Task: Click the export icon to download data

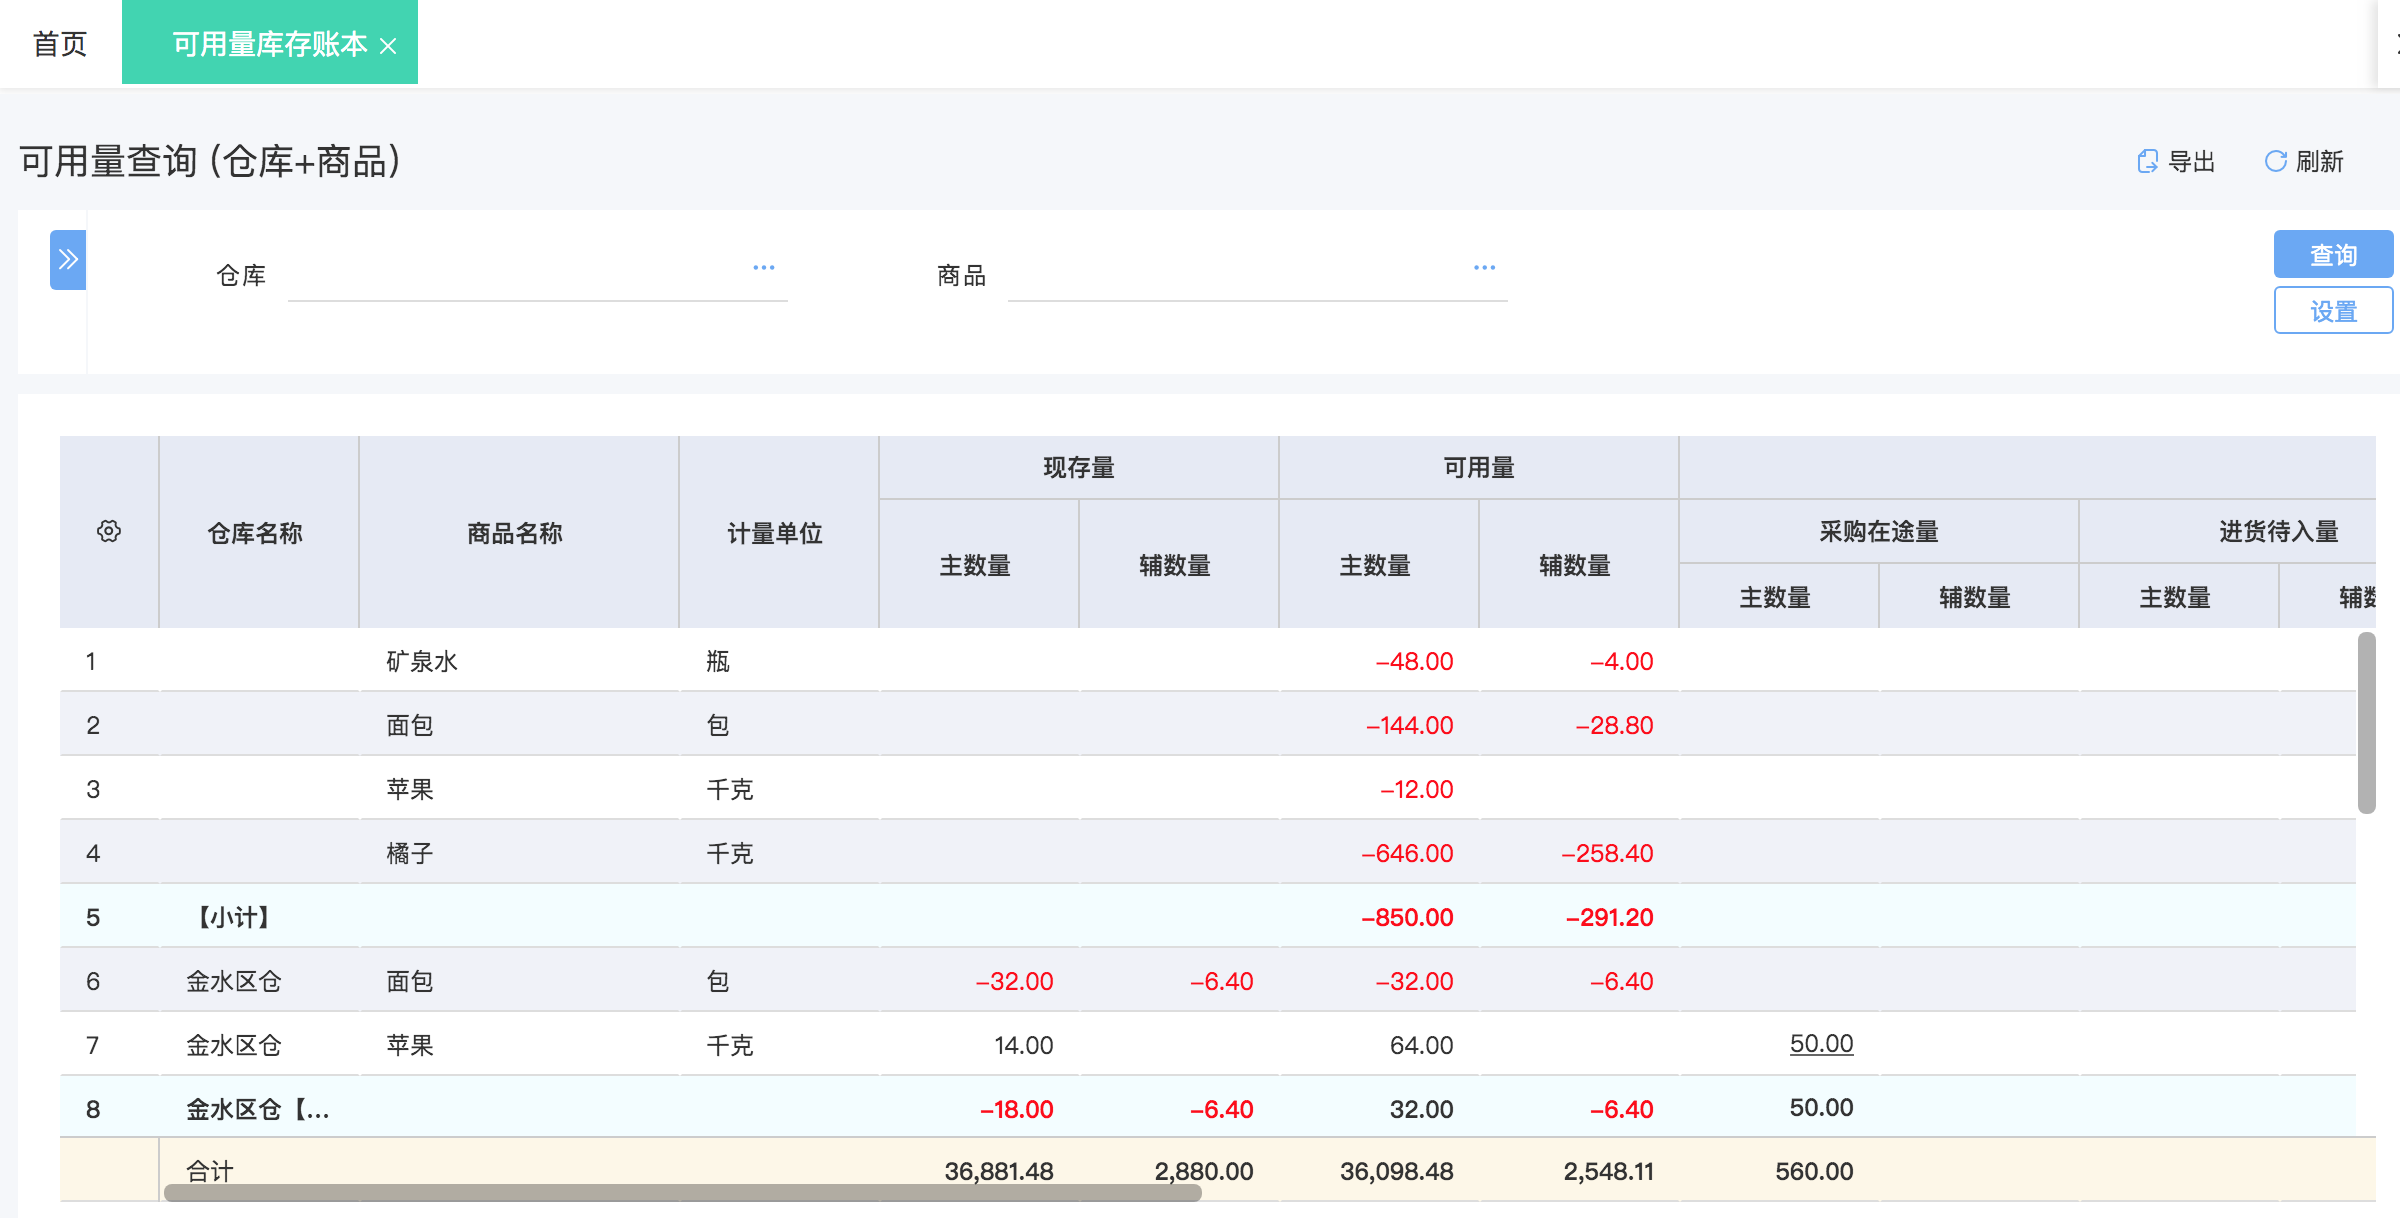Action: coord(2148,160)
